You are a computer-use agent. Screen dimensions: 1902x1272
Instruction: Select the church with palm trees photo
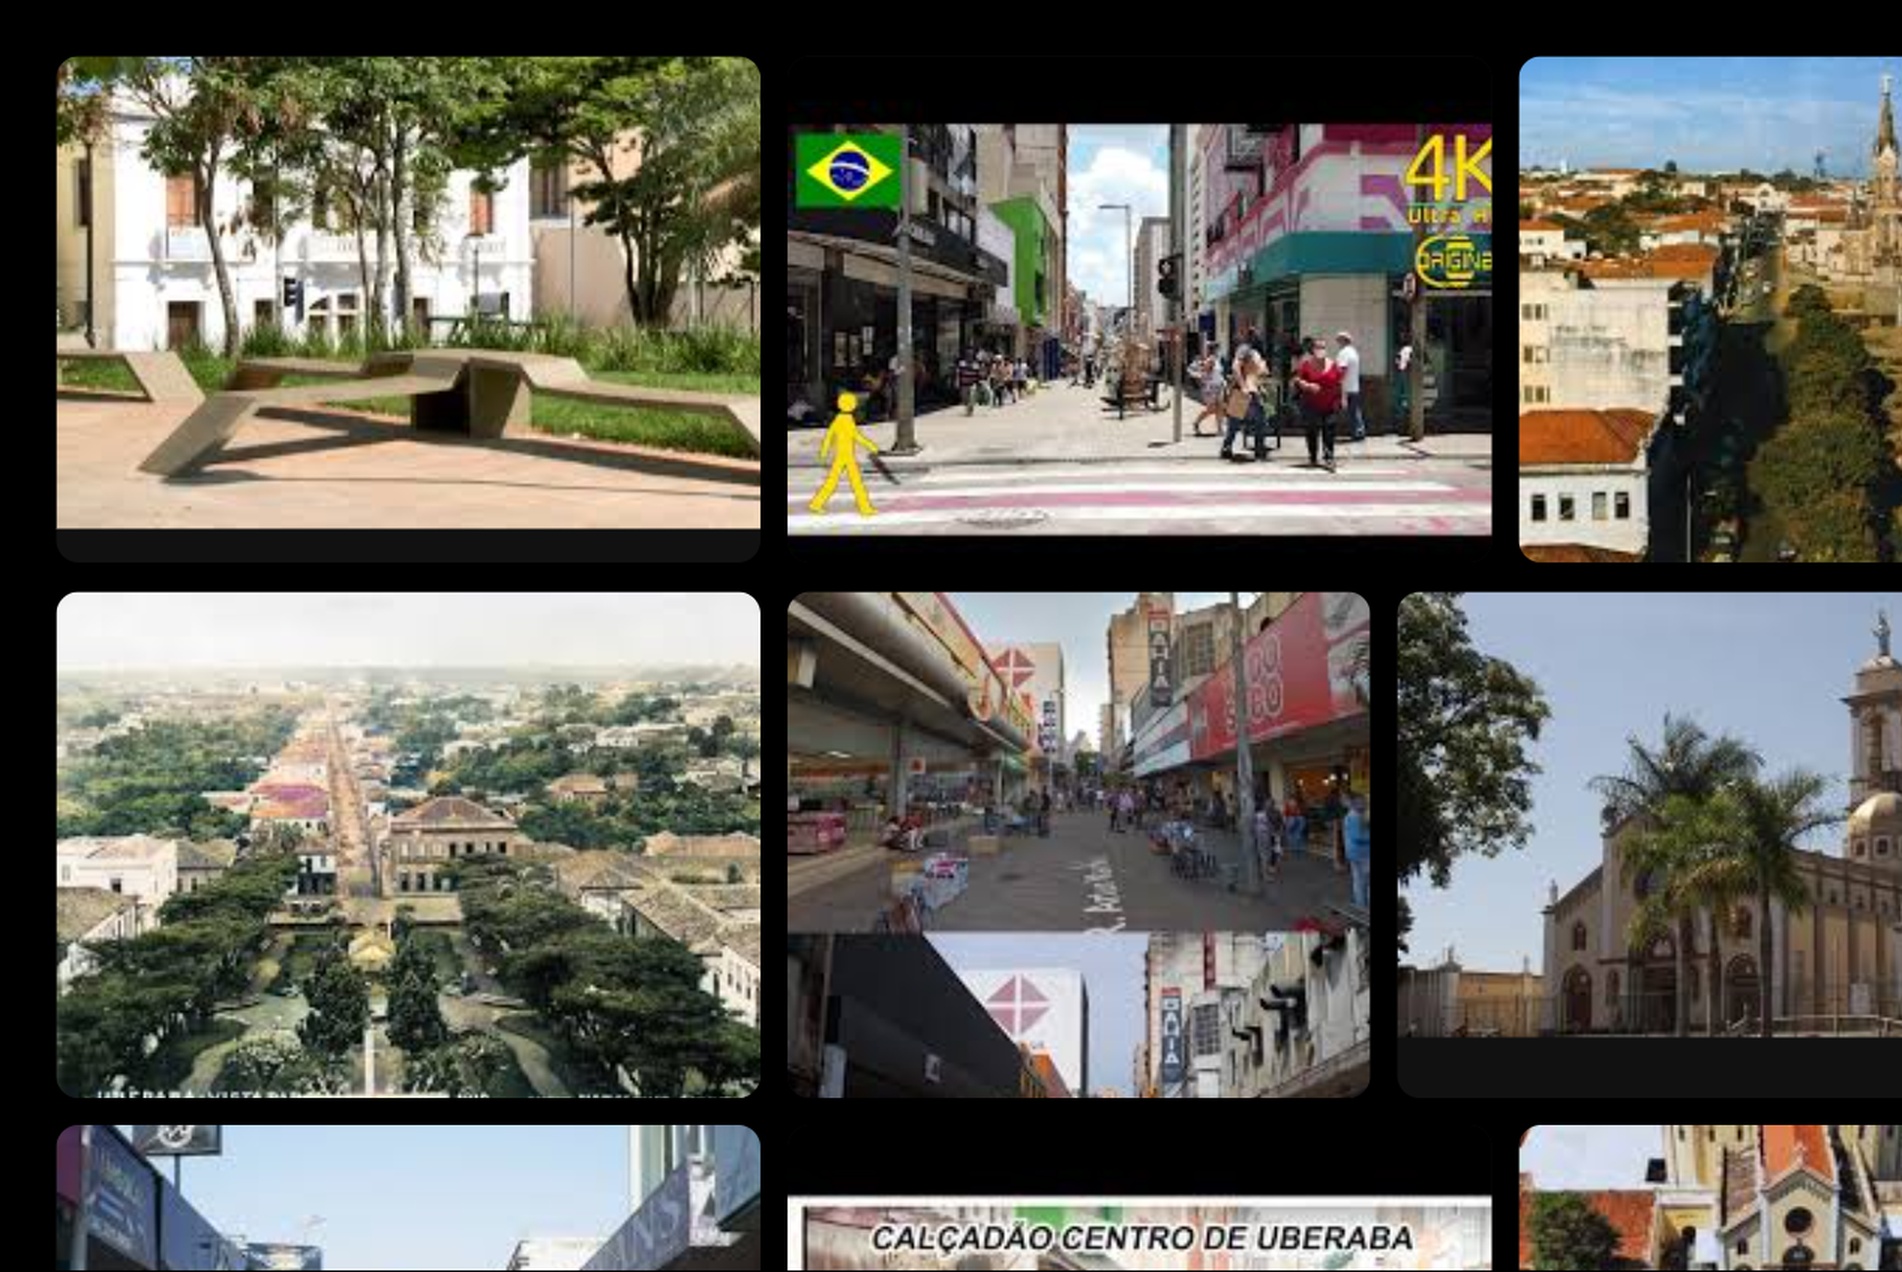[1649, 815]
